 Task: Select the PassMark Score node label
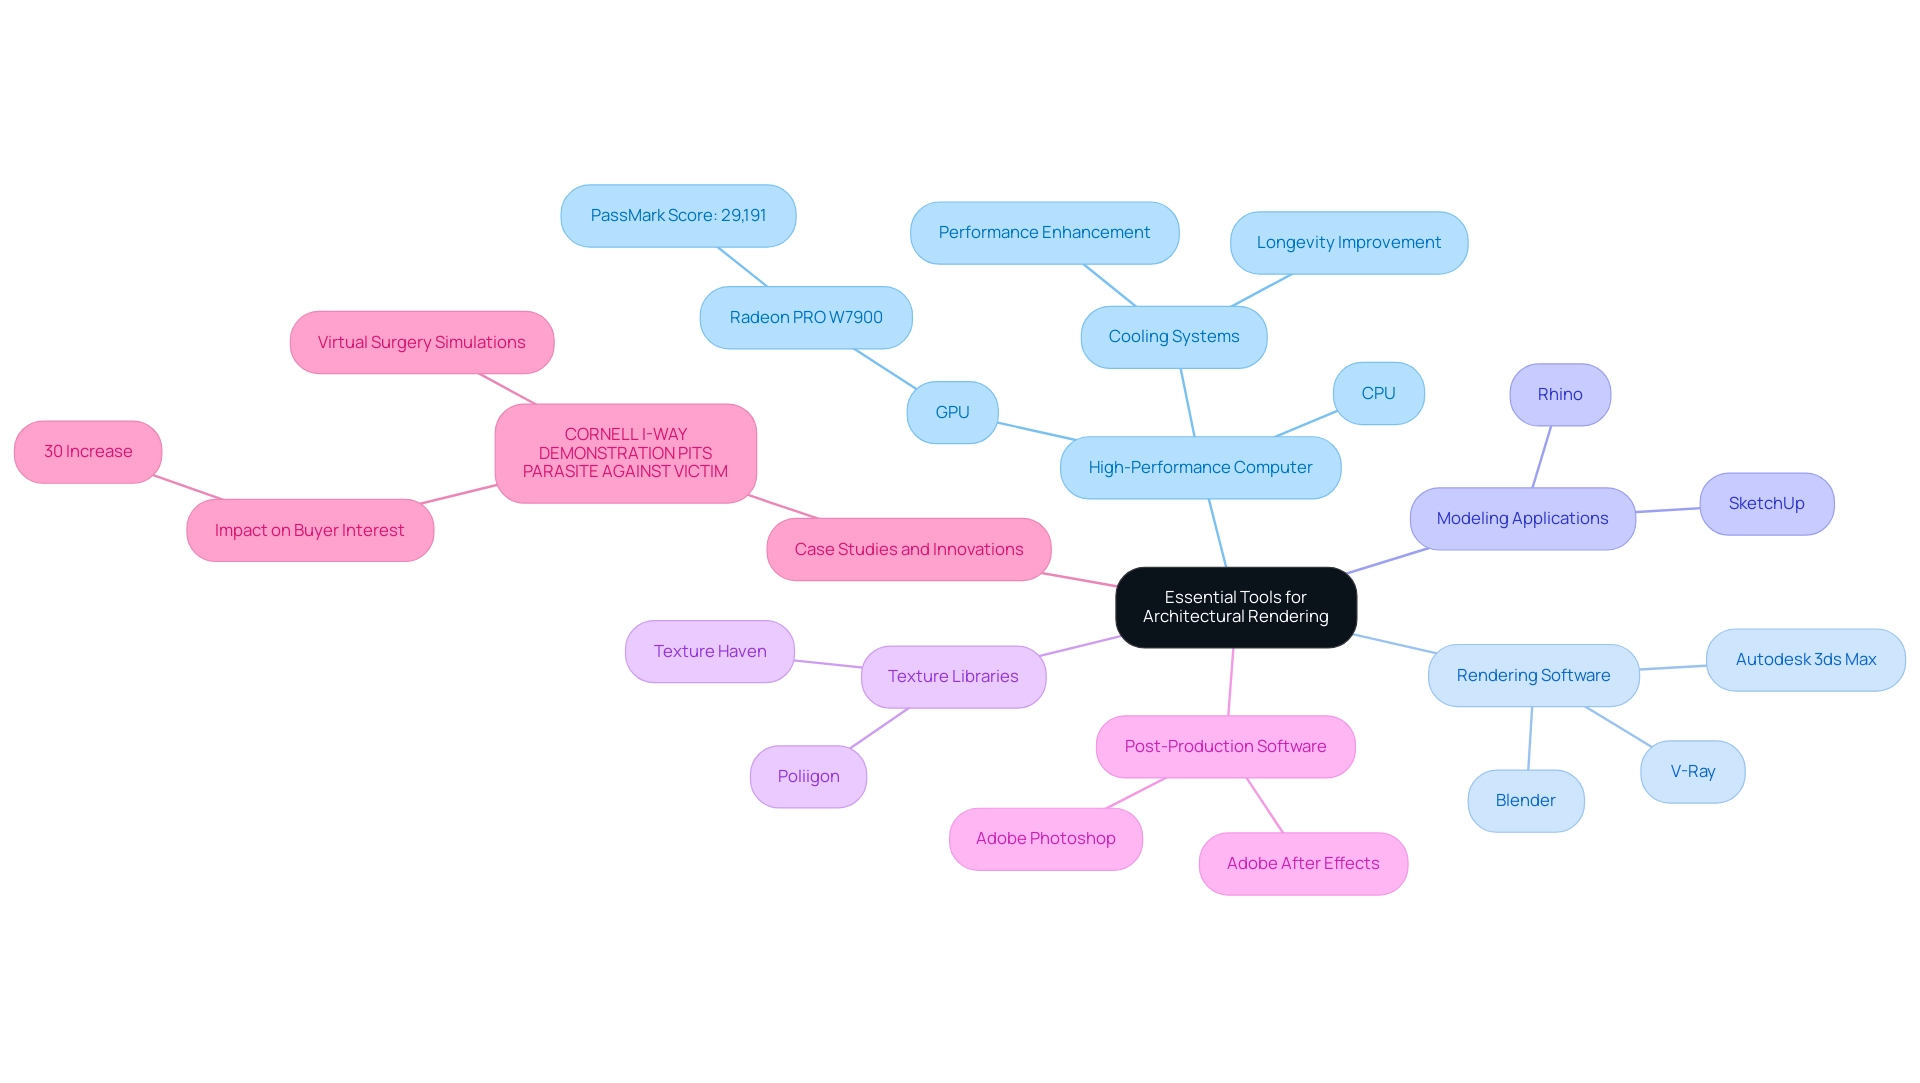pyautogui.click(x=676, y=215)
